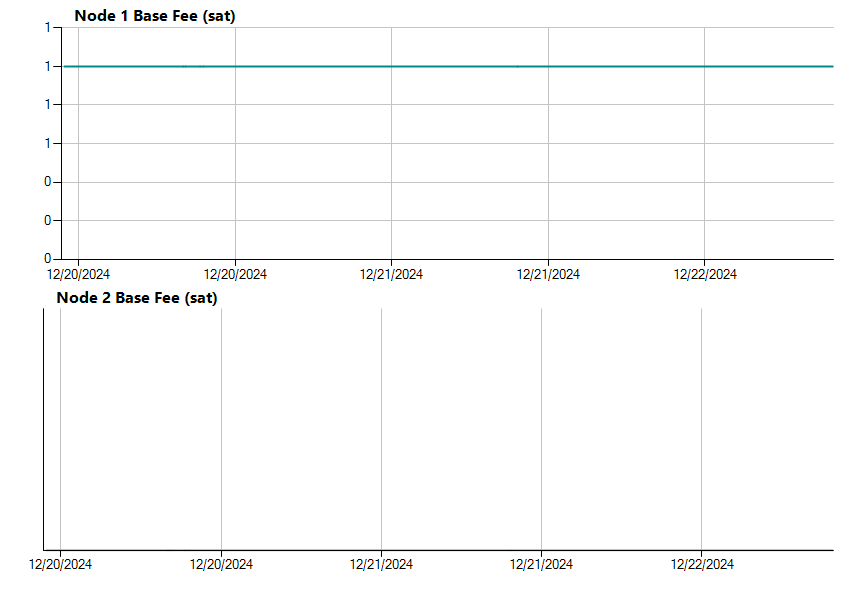
Task: Pick first 12/21/2024 label on Node 2 x-axis
Action: coord(381,564)
